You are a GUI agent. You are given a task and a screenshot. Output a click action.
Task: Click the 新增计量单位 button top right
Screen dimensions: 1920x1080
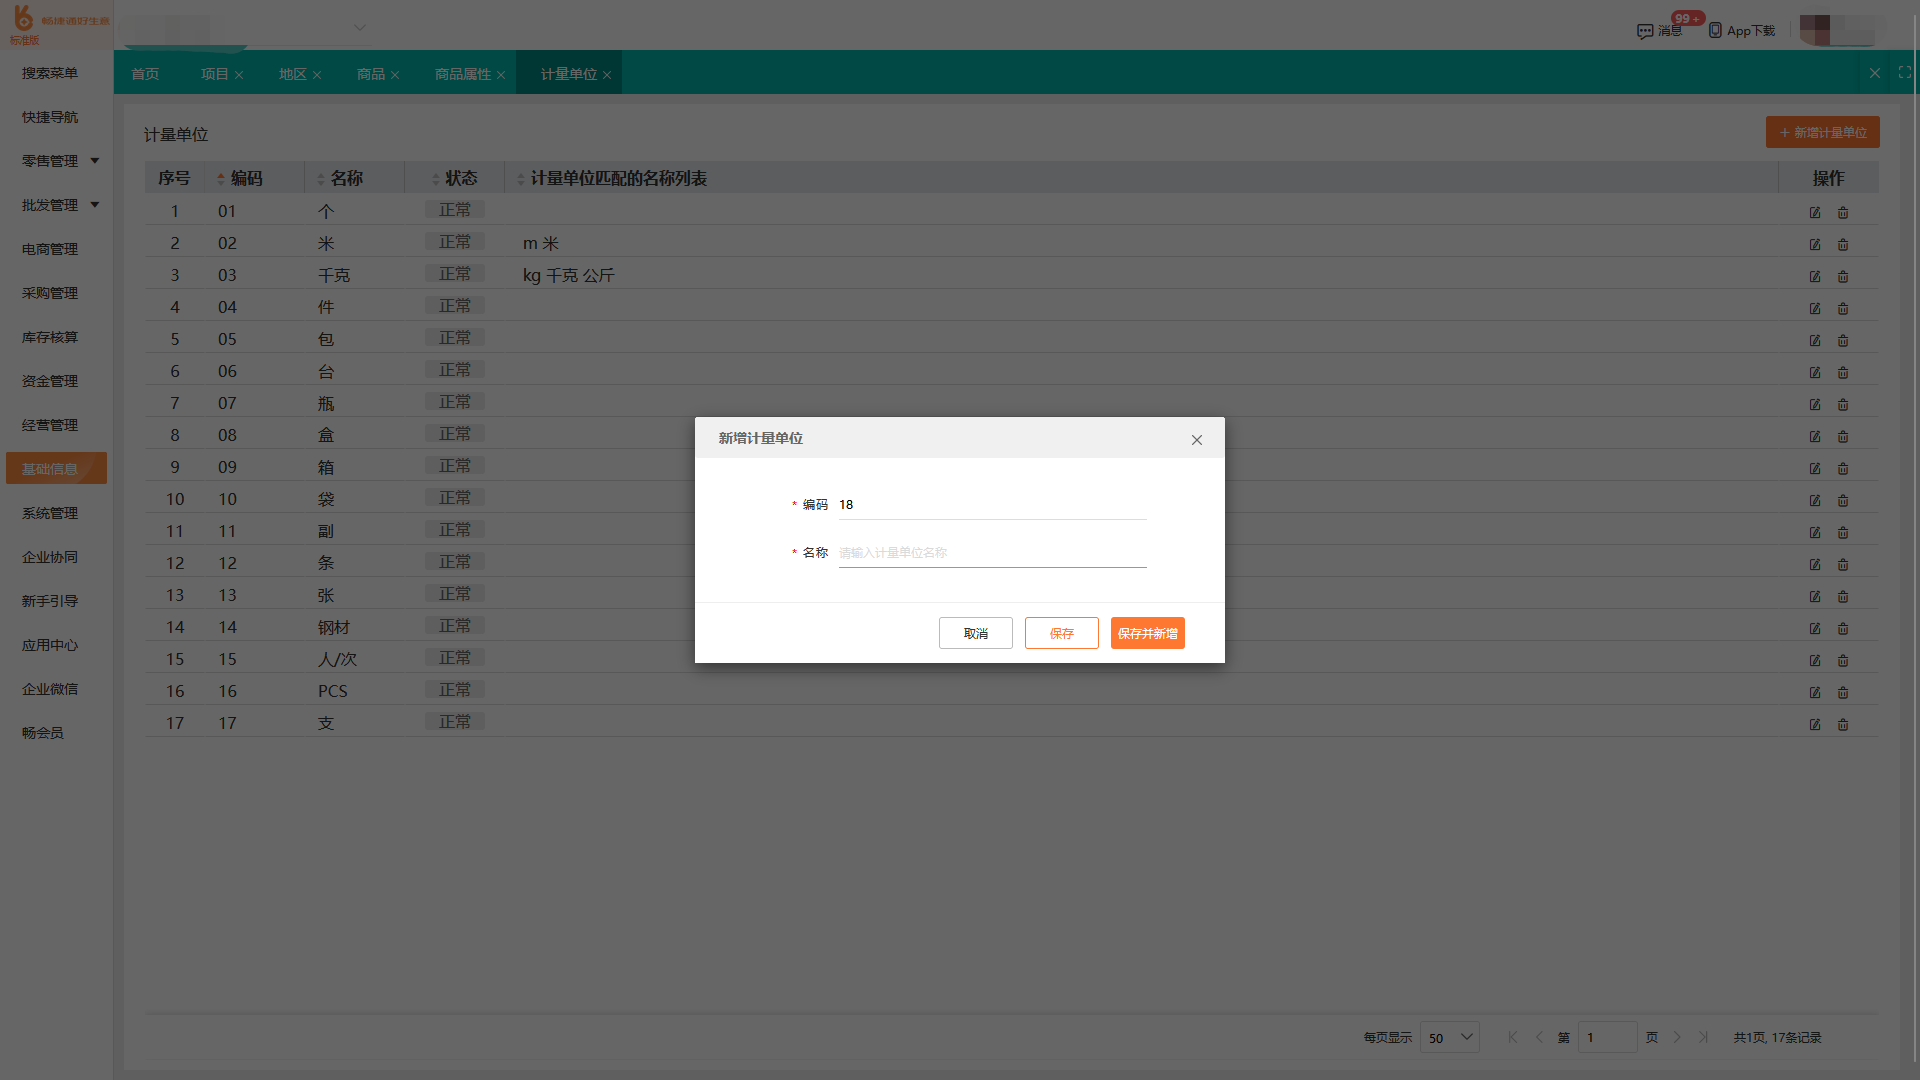tap(1821, 132)
